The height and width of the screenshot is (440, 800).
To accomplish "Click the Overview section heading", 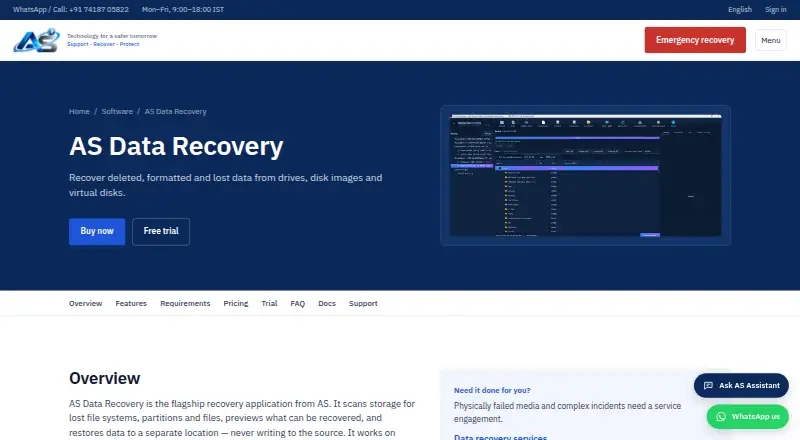I will [x=105, y=378].
